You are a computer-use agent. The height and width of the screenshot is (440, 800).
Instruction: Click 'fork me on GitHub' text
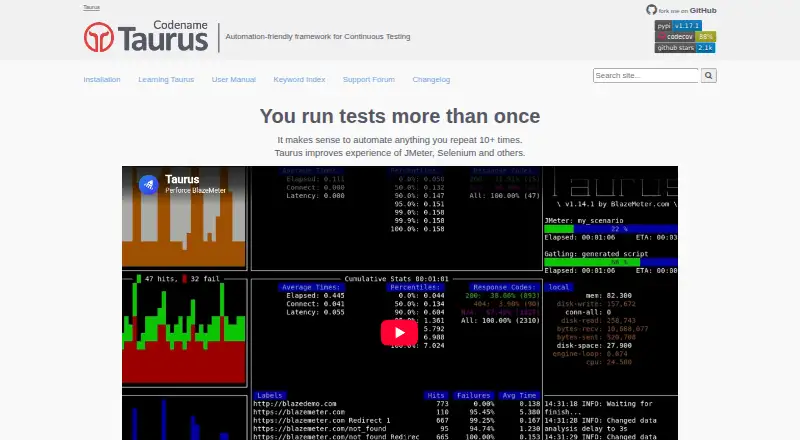pos(687,10)
